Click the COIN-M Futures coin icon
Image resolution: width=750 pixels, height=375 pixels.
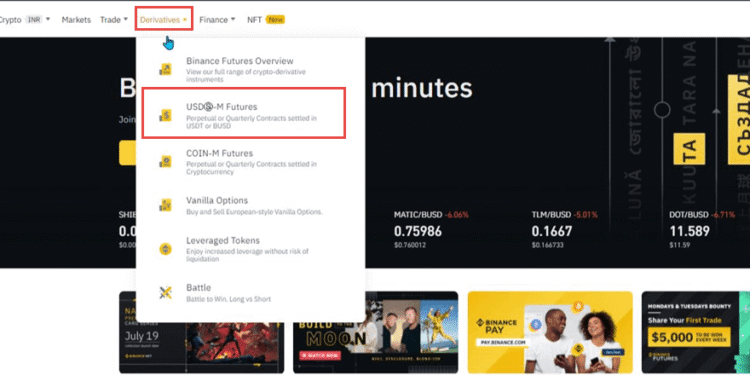[165, 162]
